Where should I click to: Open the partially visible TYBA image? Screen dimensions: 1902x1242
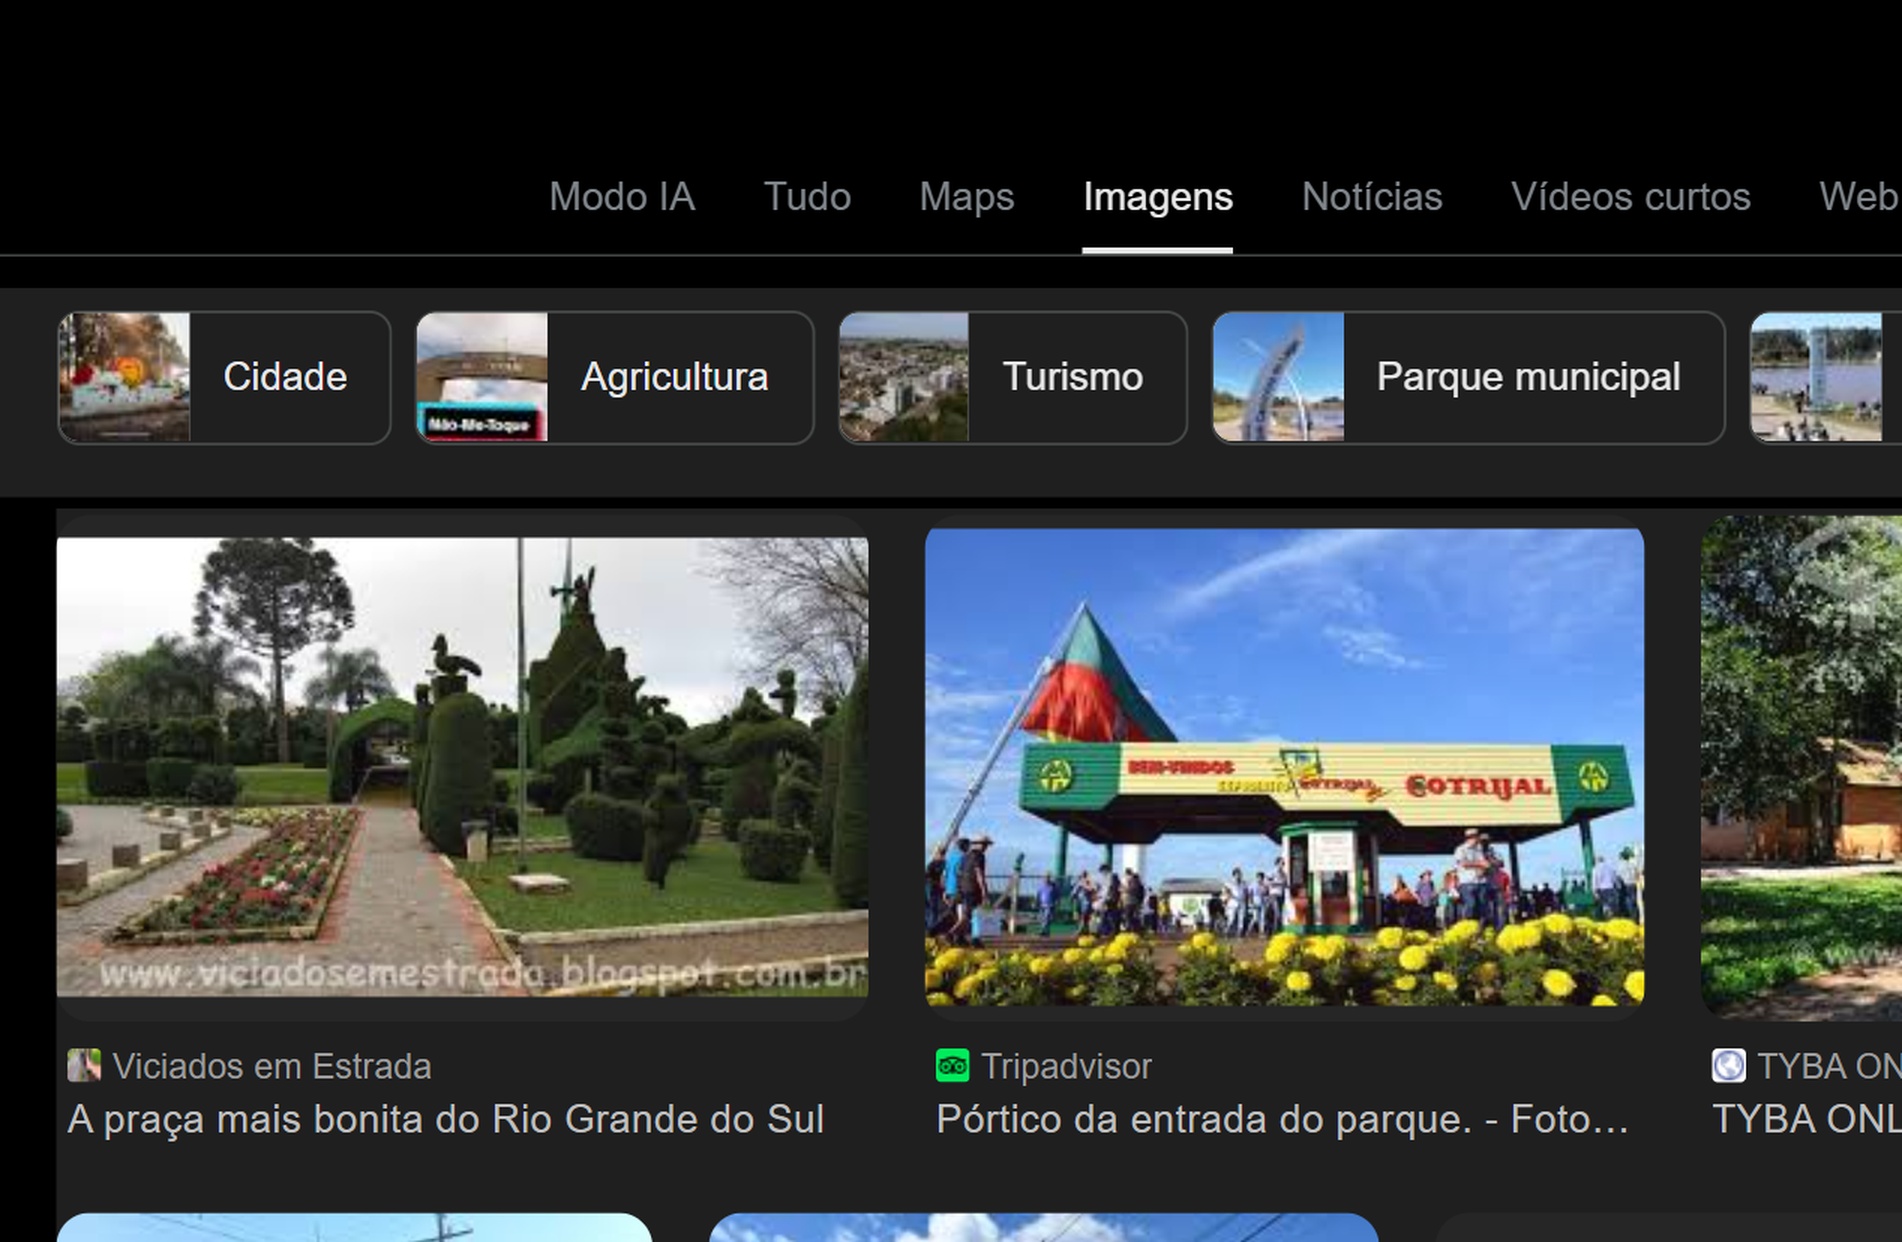(x=1801, y=767)
